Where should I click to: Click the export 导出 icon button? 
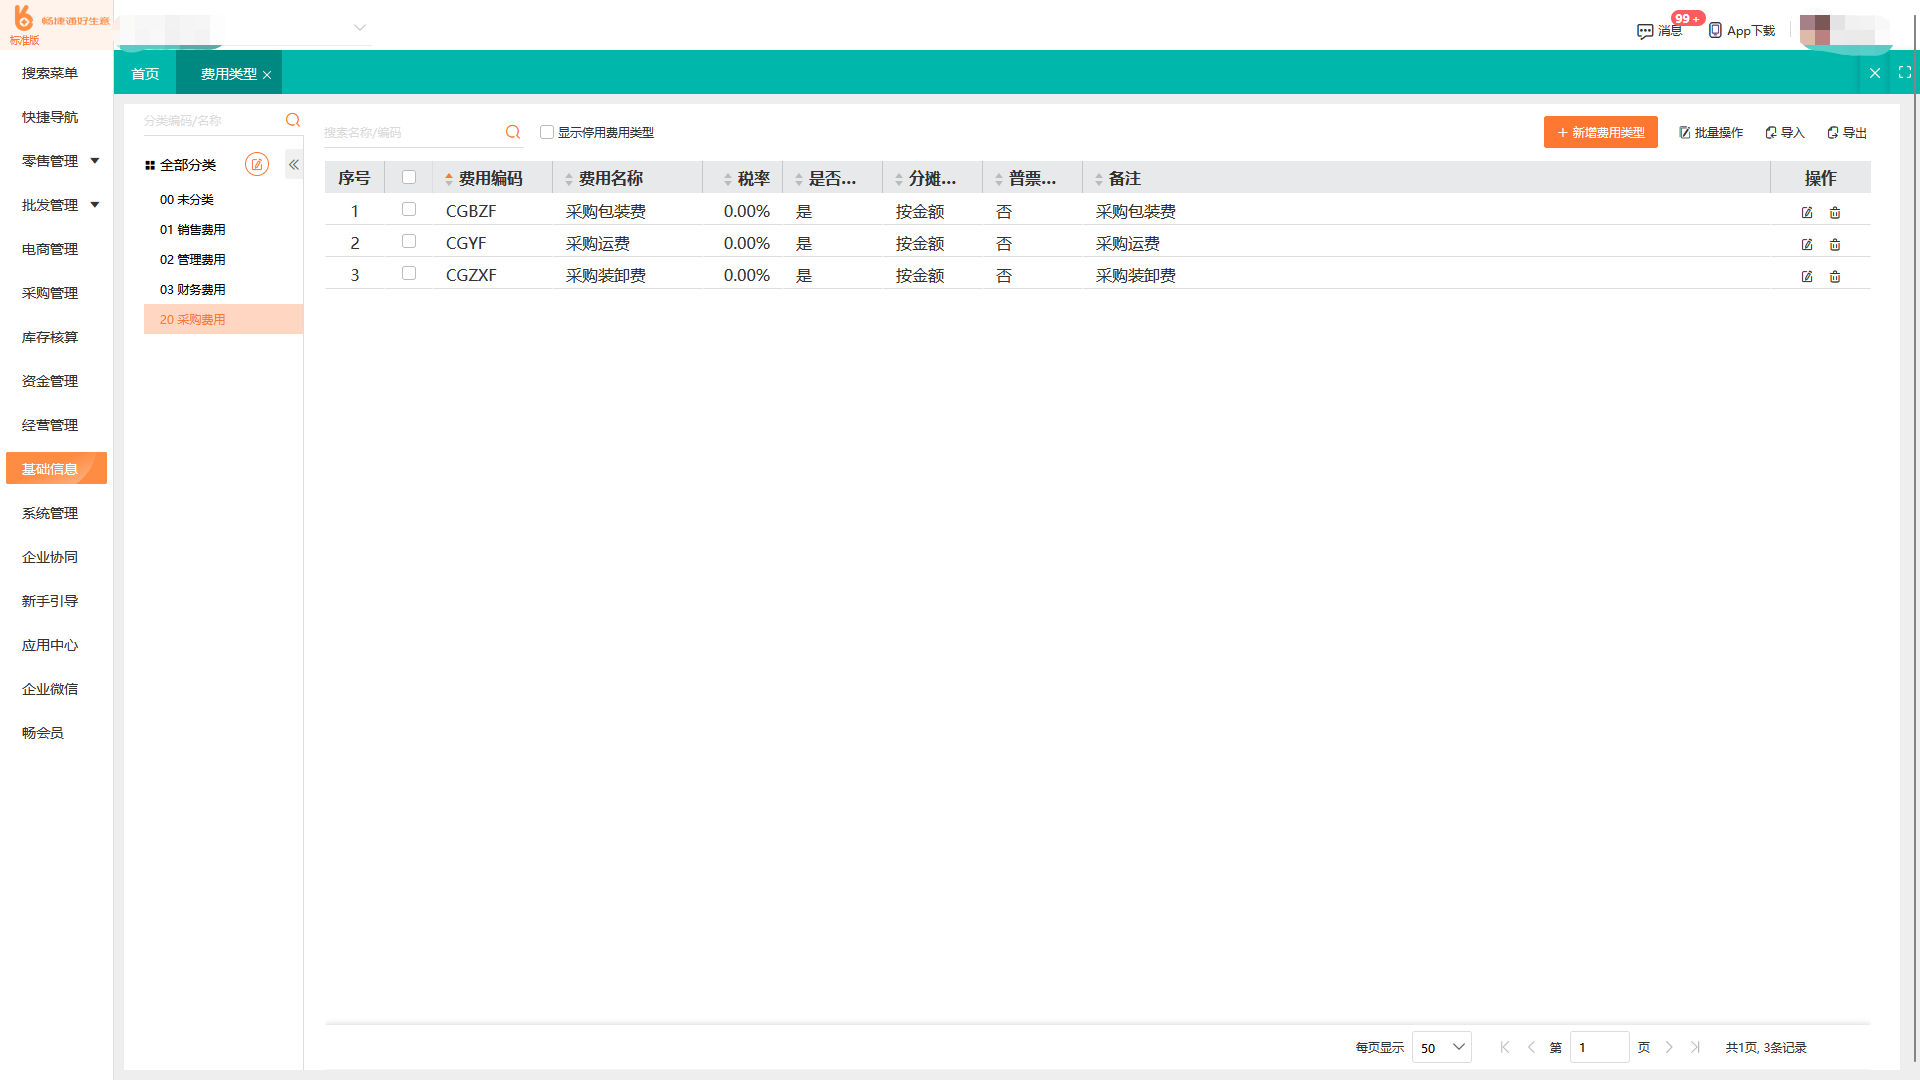point(1845,131)
